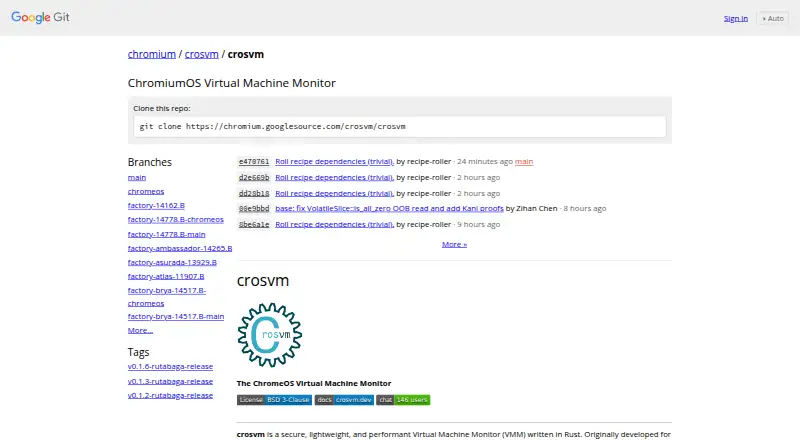
Task: Open branch factory-14778.B-chromeos
Action: pos(176,219)
